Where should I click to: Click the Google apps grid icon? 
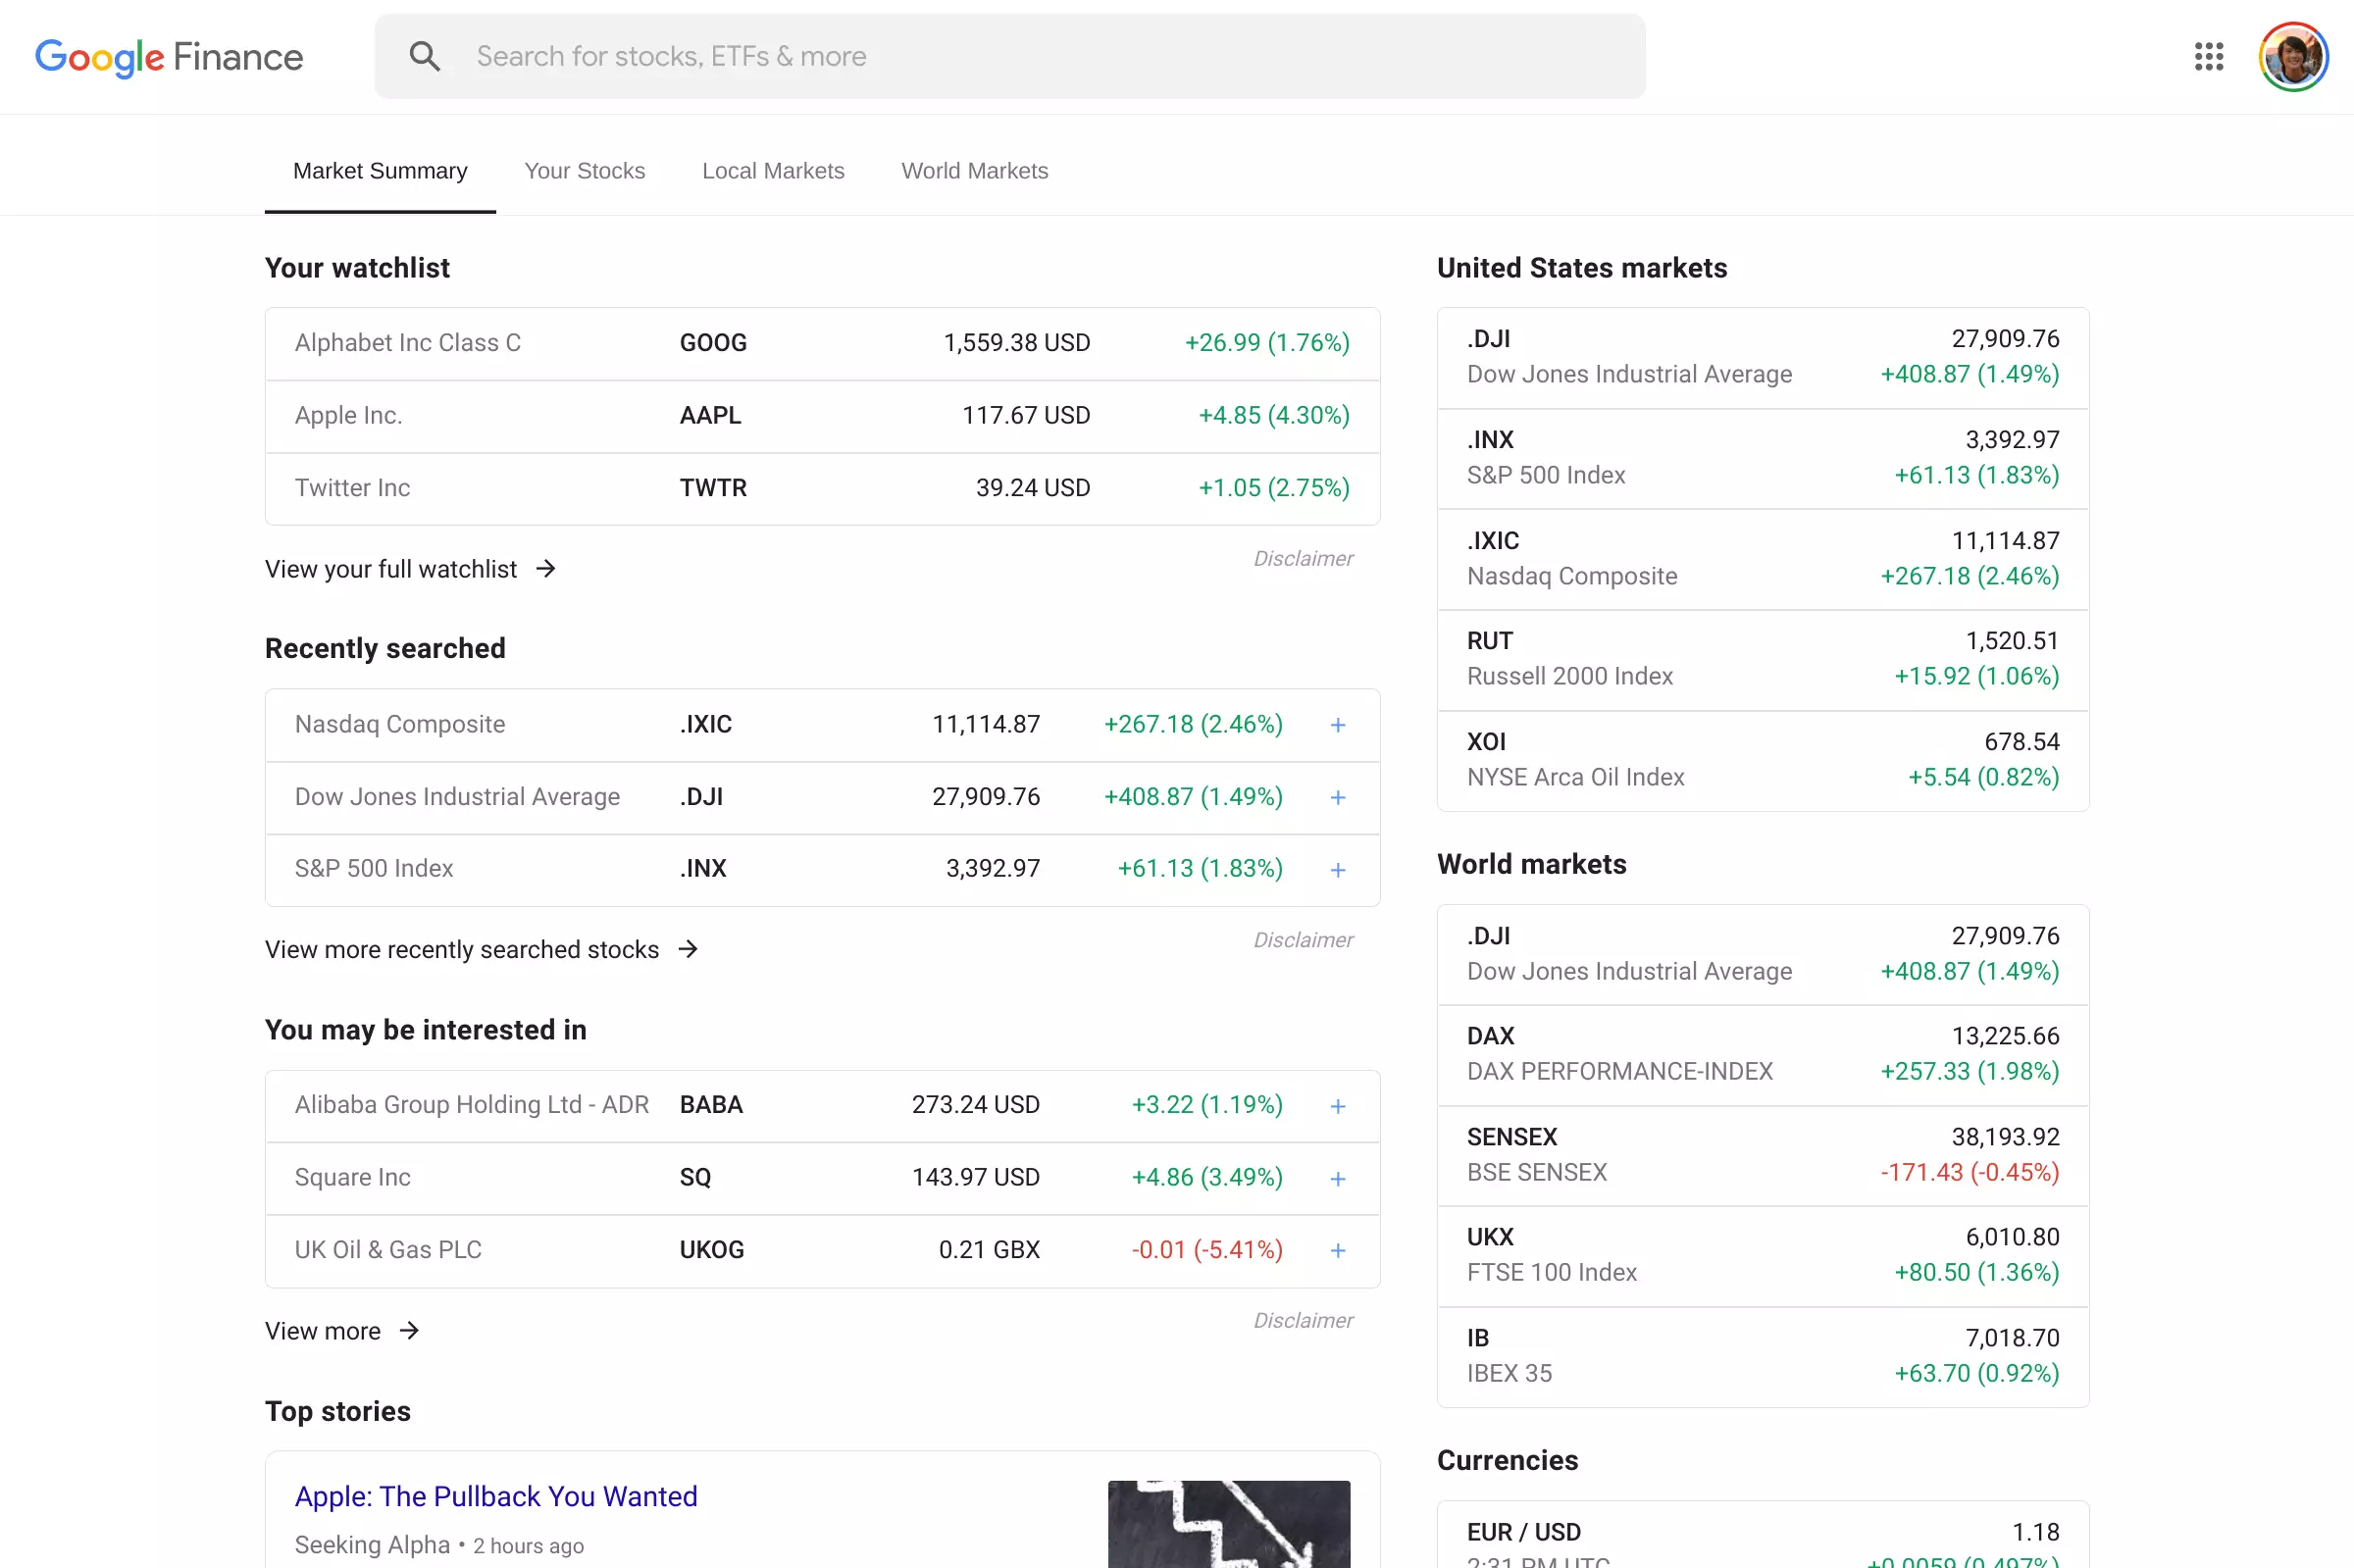[x=2209, y=56]
